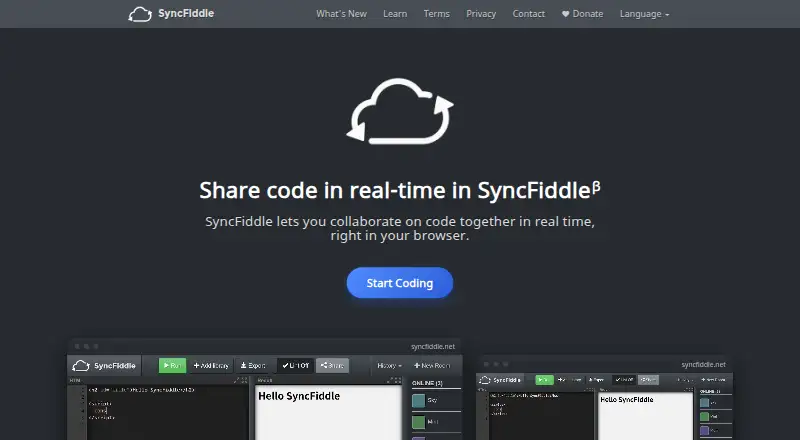800x440 pixels.
Task: Open the Contact page
Action: coord(529,14)
